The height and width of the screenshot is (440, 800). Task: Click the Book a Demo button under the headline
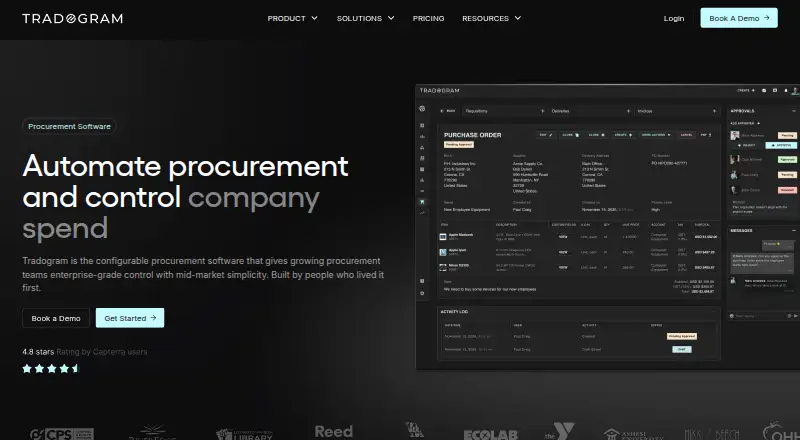[x=56, y=318]
